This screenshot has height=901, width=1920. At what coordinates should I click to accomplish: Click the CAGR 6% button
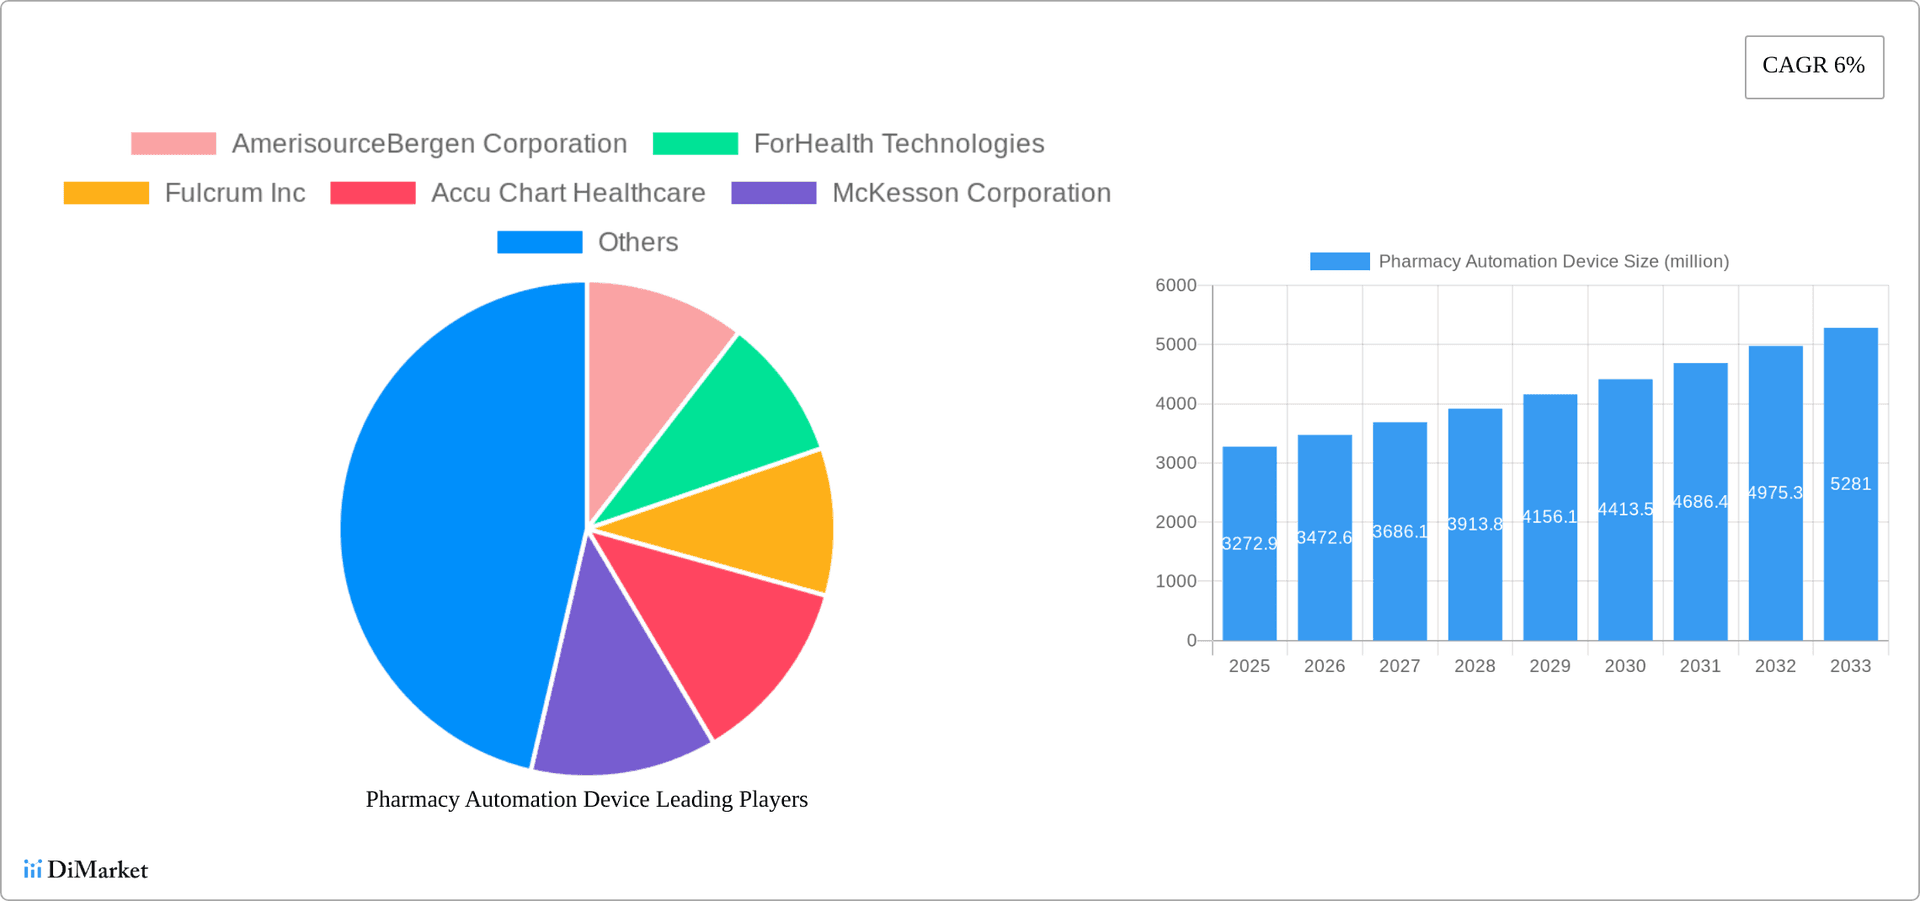1813,66
